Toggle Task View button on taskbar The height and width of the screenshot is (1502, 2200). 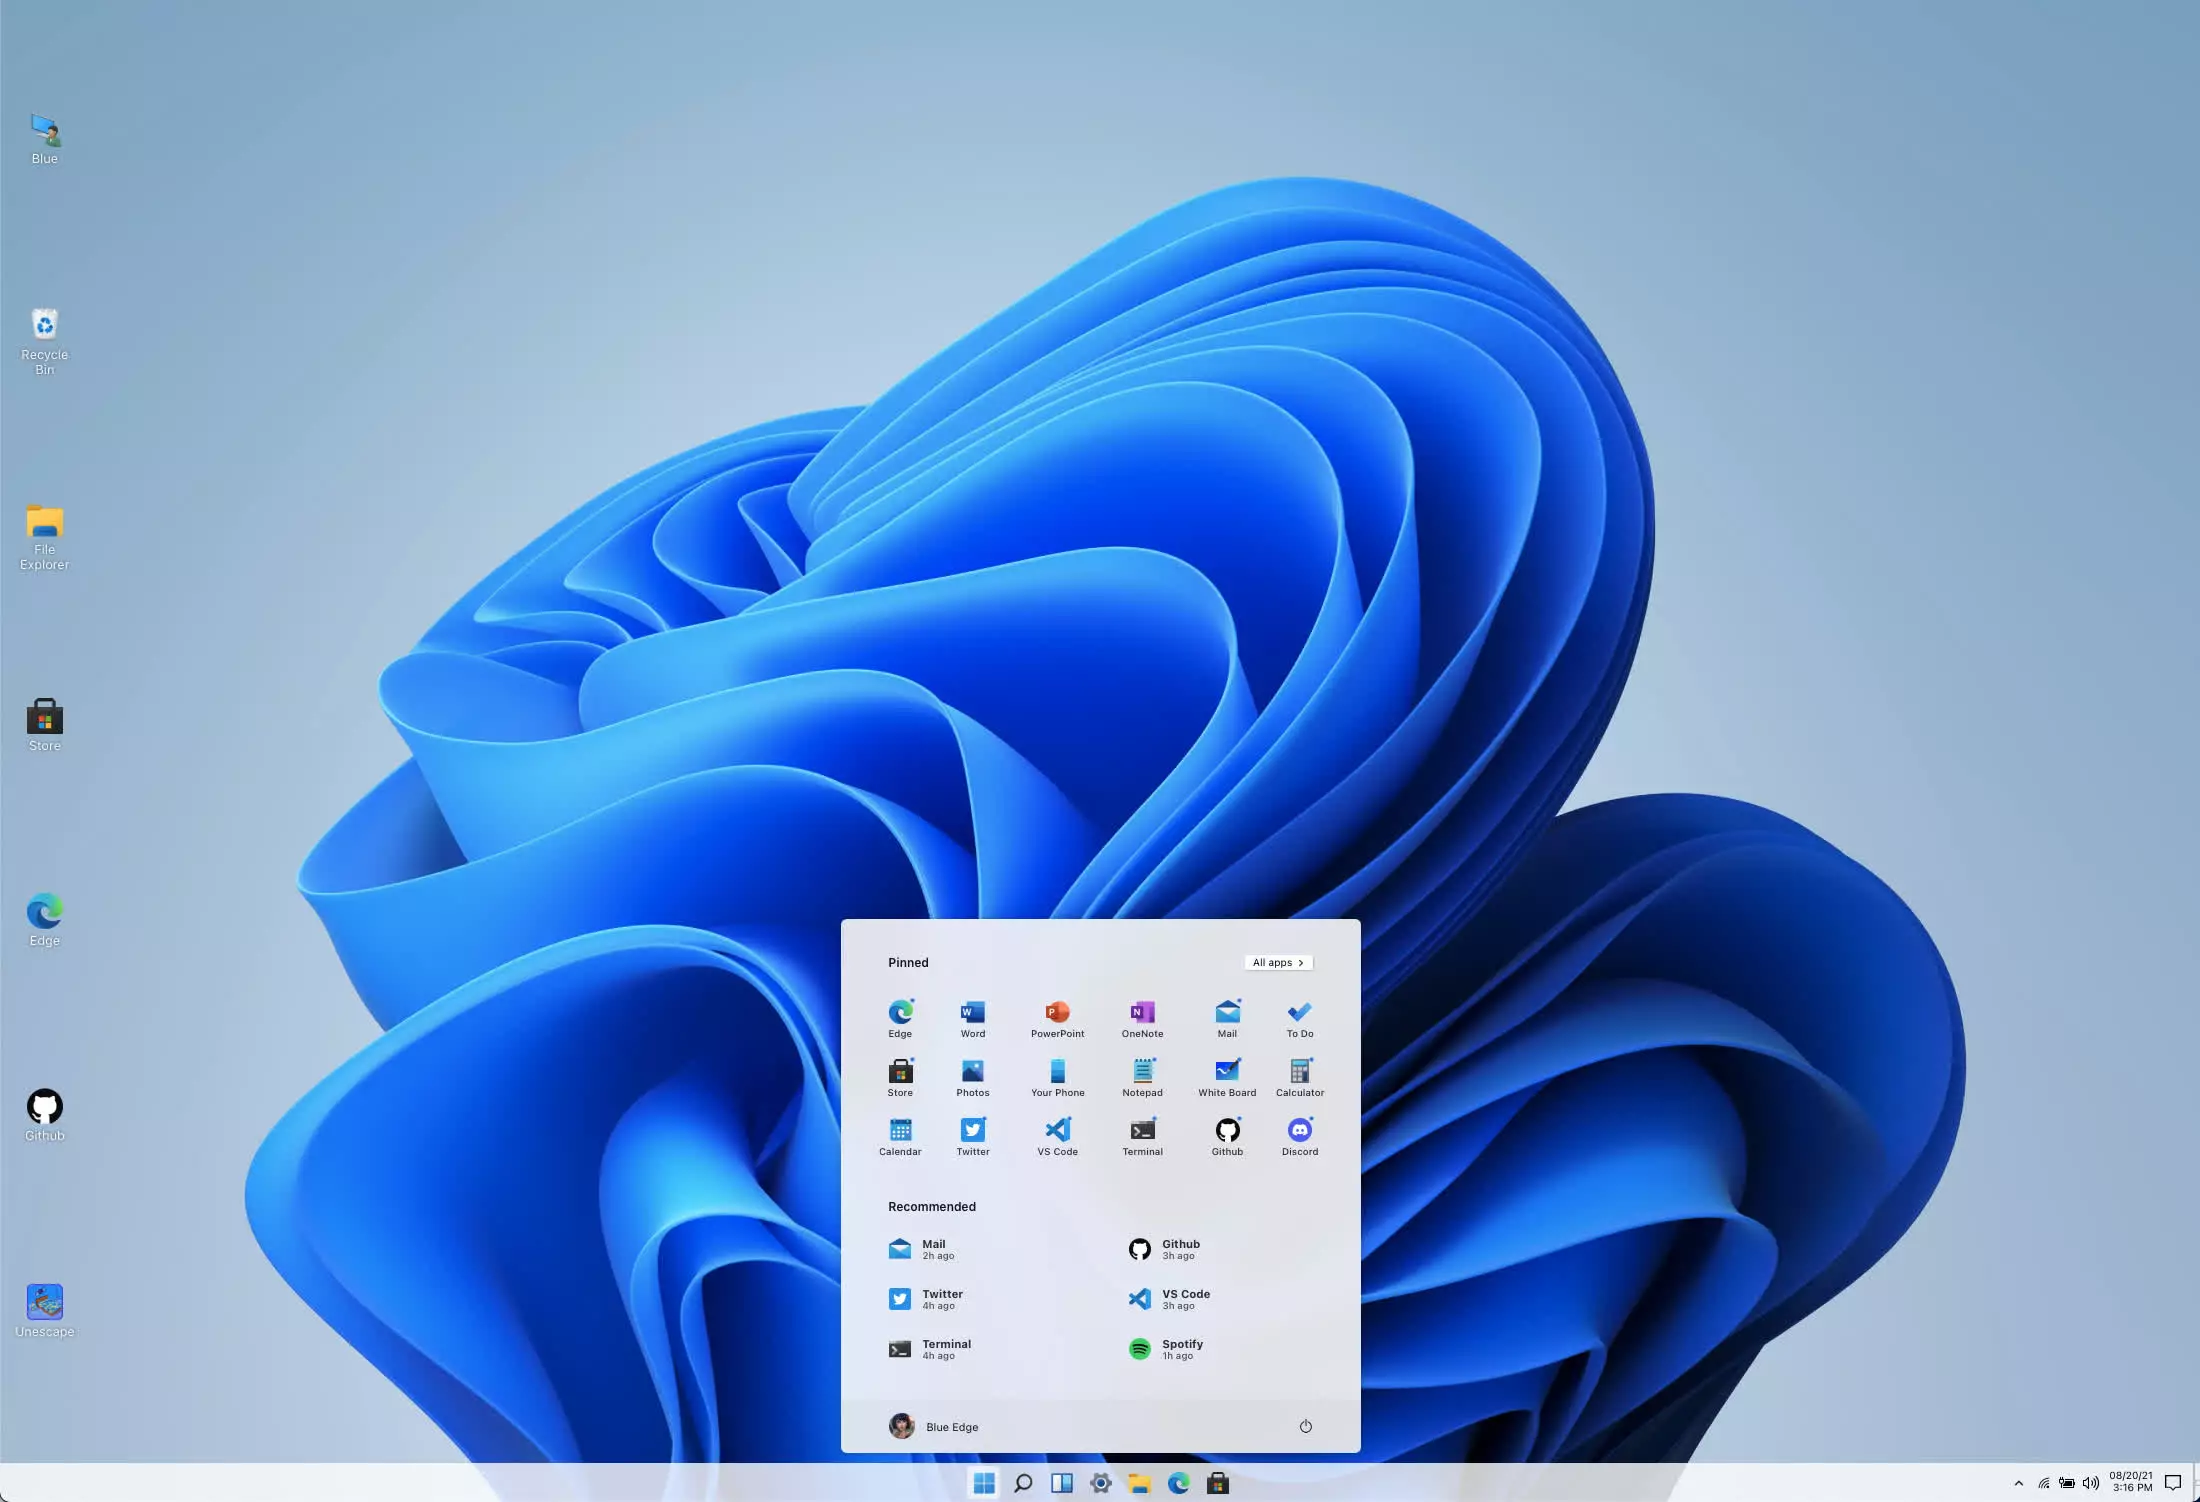(1063, 1482)
